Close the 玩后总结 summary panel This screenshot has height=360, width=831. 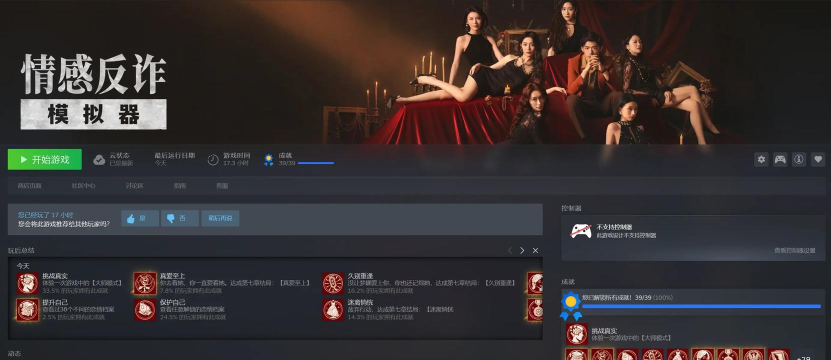535,250
